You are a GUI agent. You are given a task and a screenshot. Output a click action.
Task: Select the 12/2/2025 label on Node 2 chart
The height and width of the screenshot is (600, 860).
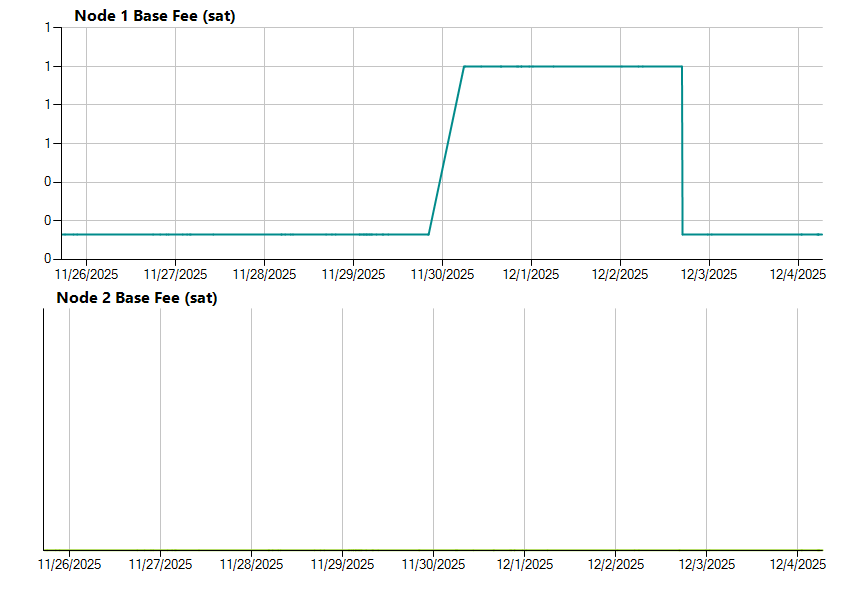pos(615,564)
